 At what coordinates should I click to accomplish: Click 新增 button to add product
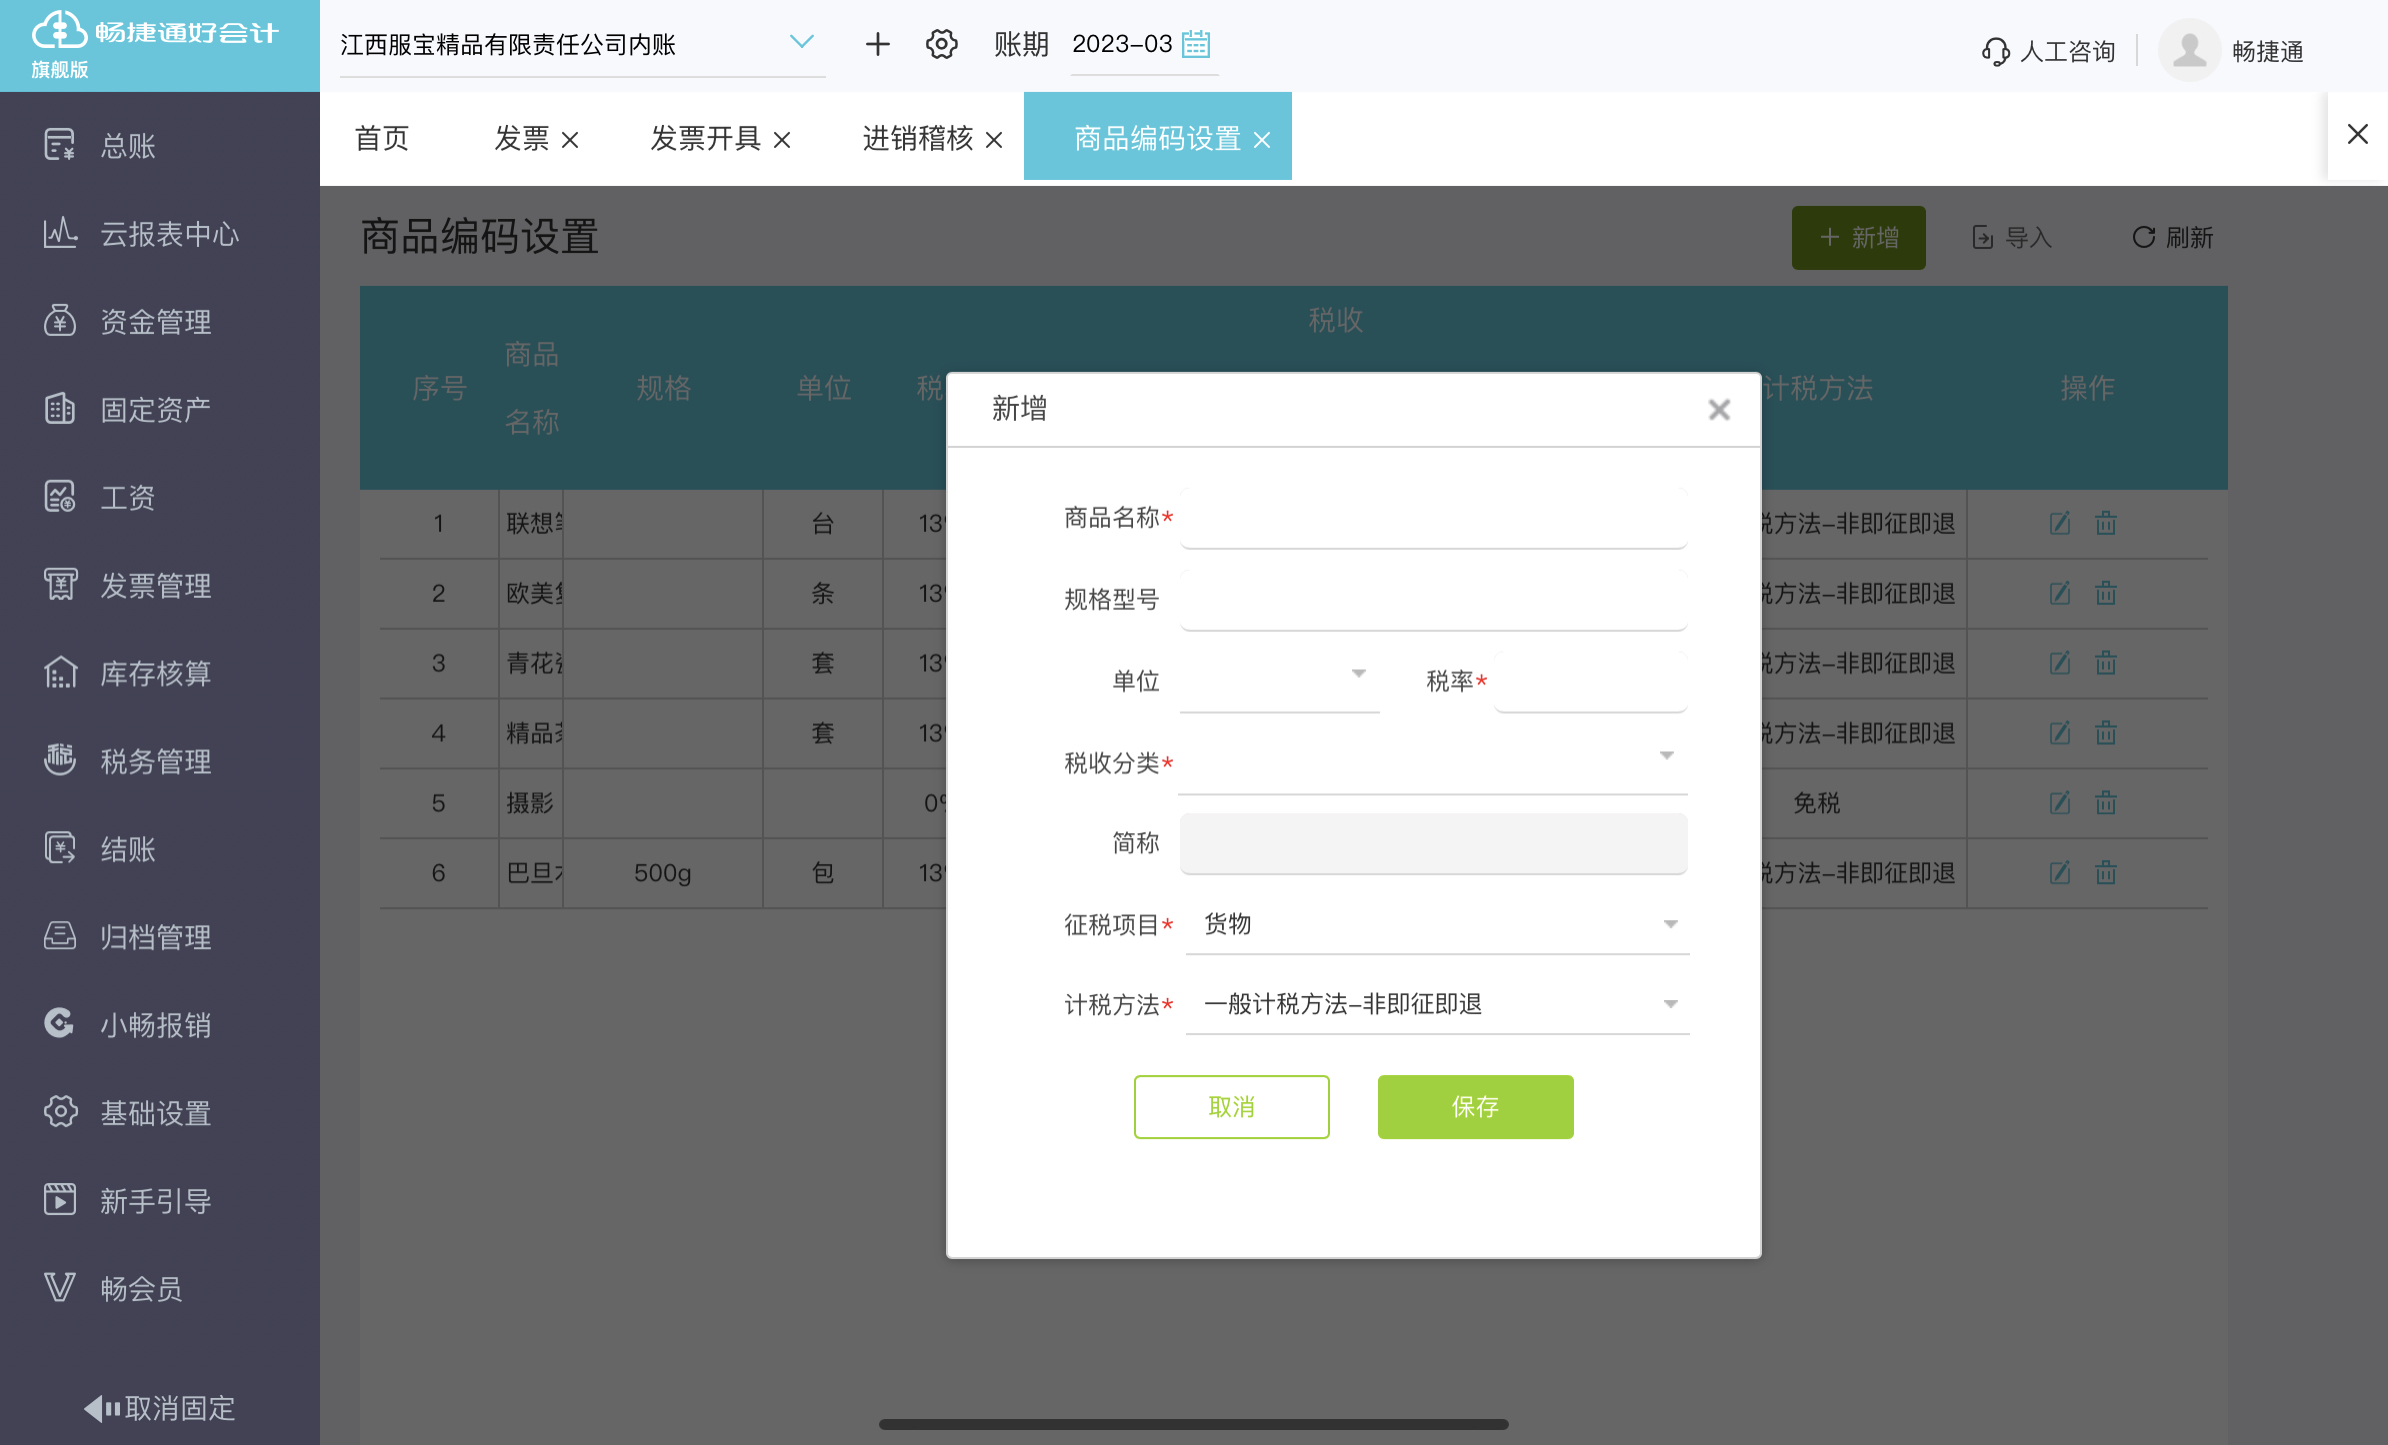coord(1859,237)
